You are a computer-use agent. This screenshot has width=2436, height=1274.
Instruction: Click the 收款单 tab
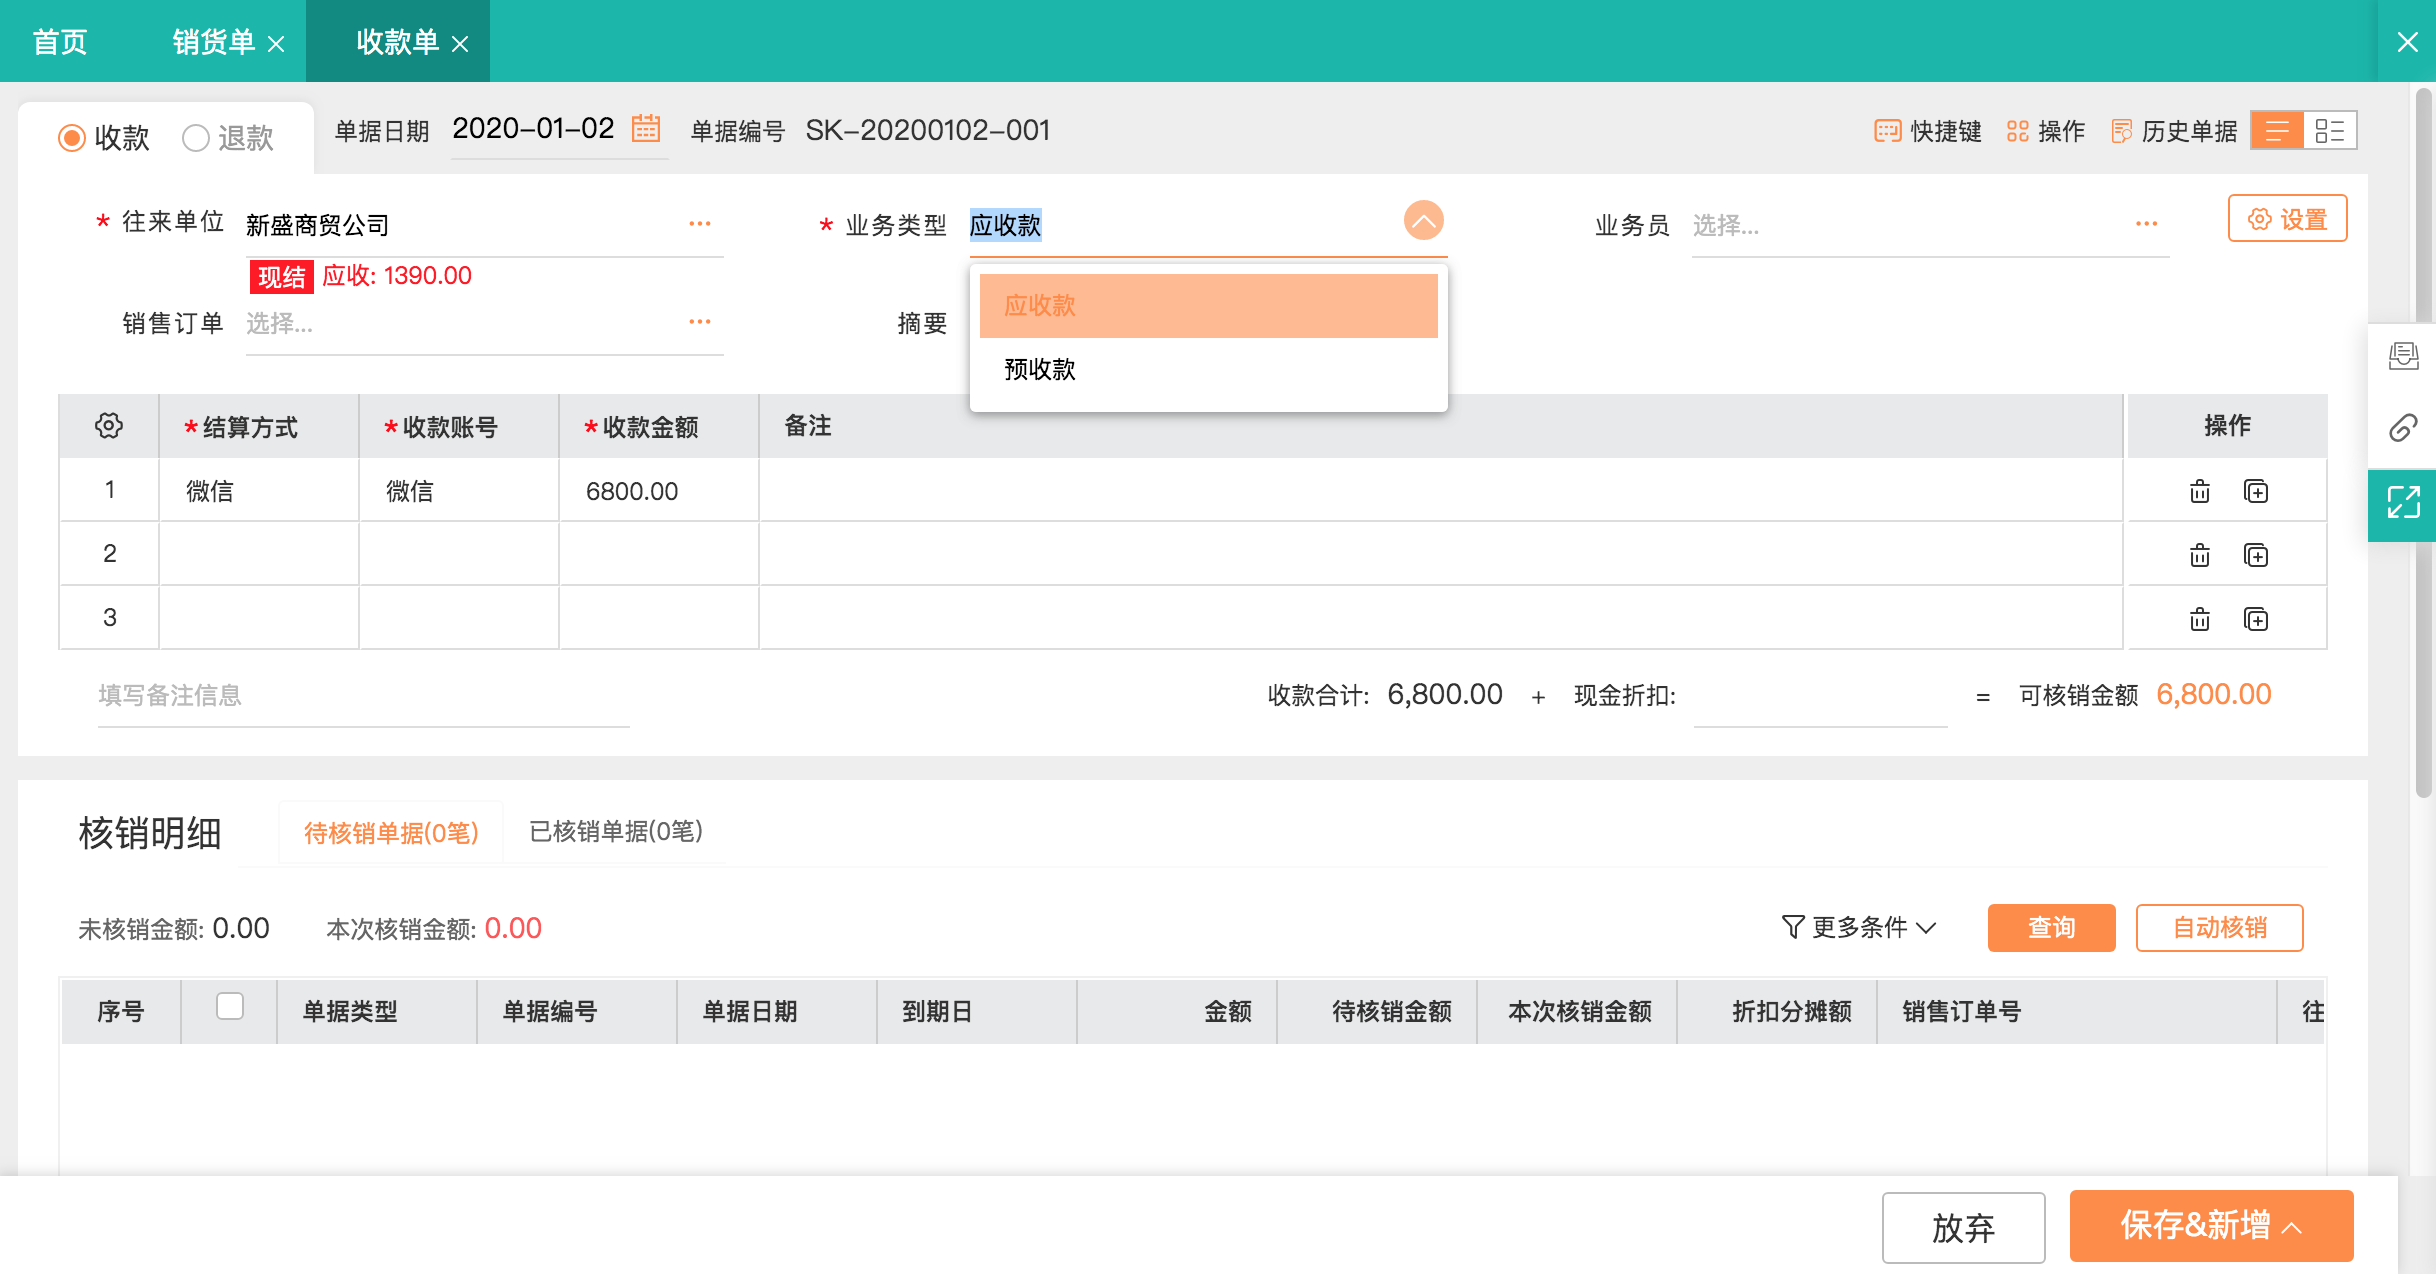393,43
